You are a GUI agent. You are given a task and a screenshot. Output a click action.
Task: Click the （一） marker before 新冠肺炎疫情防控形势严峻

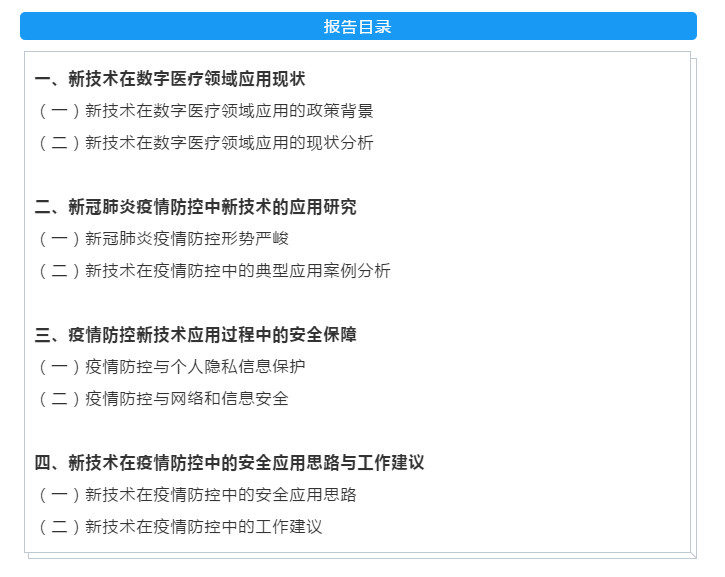(x=59, y=239)
